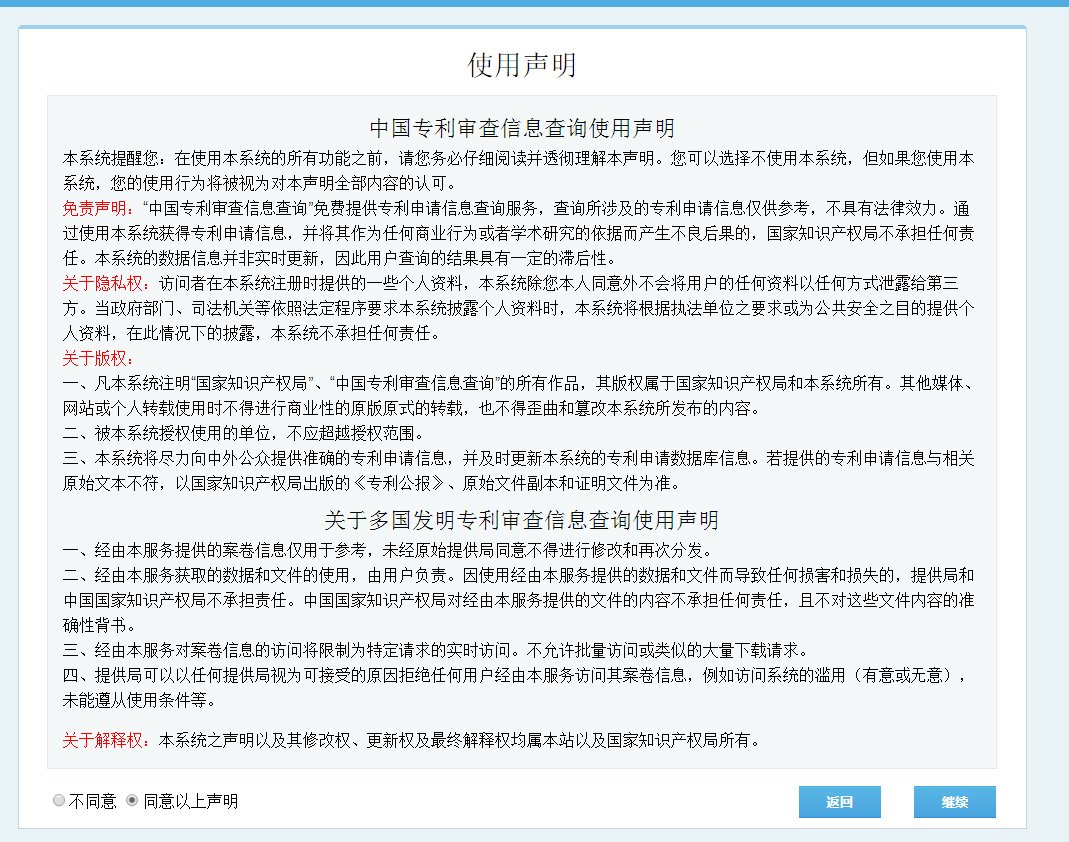Click the blue "继续" (Continue) button
This screenshot has height=842, width=1069.
[x=954, y=801]
